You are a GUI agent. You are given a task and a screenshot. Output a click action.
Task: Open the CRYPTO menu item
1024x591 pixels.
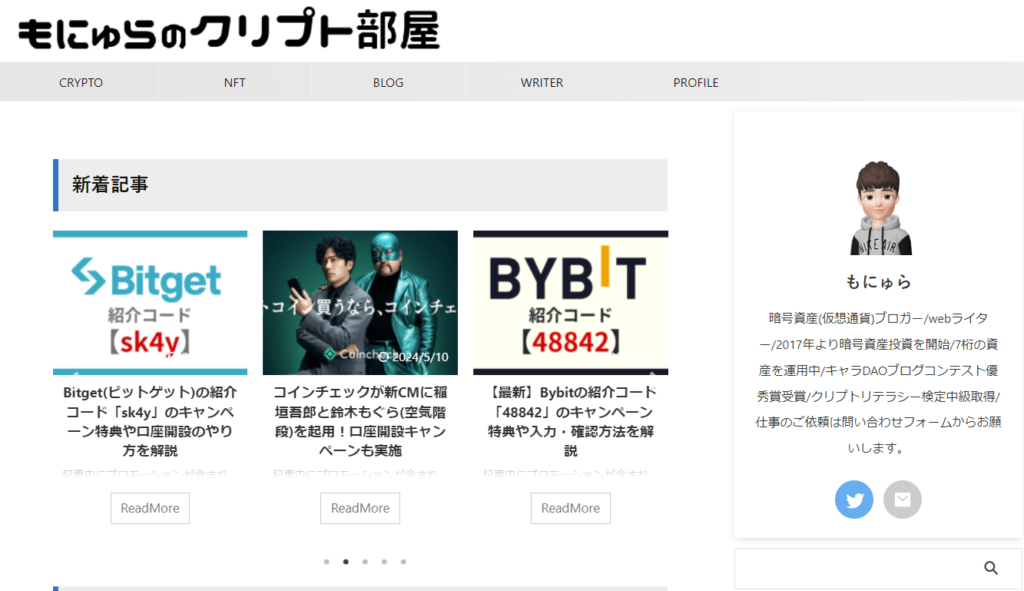[81, 83]
